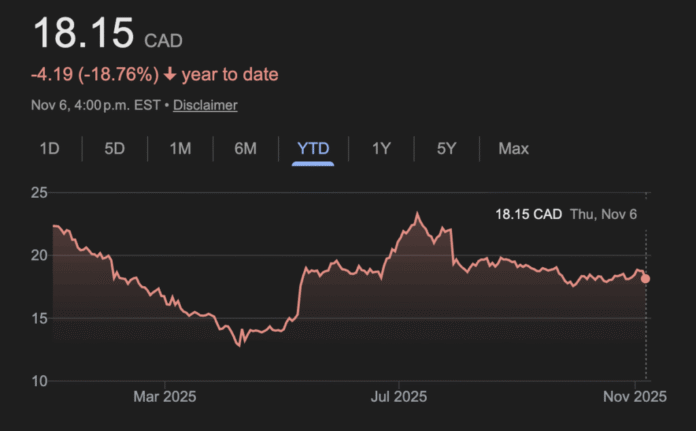The width and height of the screenshot is (696, 431).
Task: Click the CAD currency label
Action: pyautogui.click(x=163, y=41)
